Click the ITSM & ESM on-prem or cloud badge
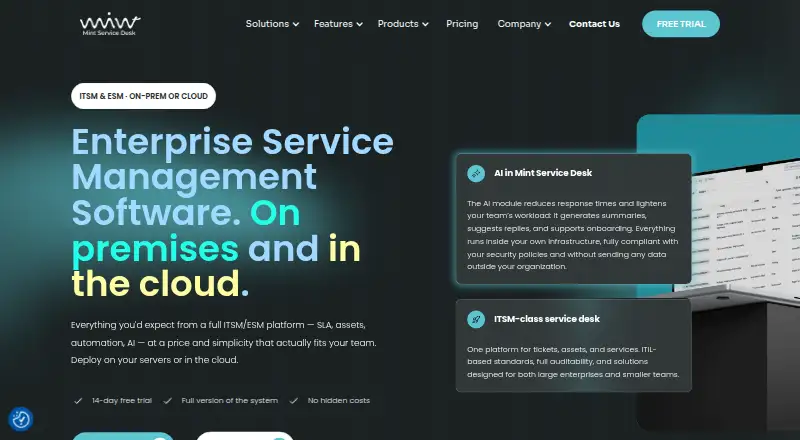 click(143, 96)
